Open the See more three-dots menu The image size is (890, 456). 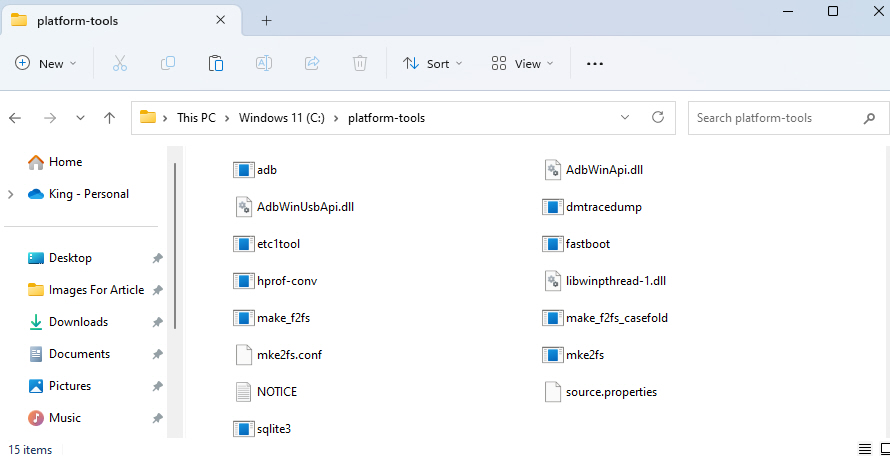point(595,64)
